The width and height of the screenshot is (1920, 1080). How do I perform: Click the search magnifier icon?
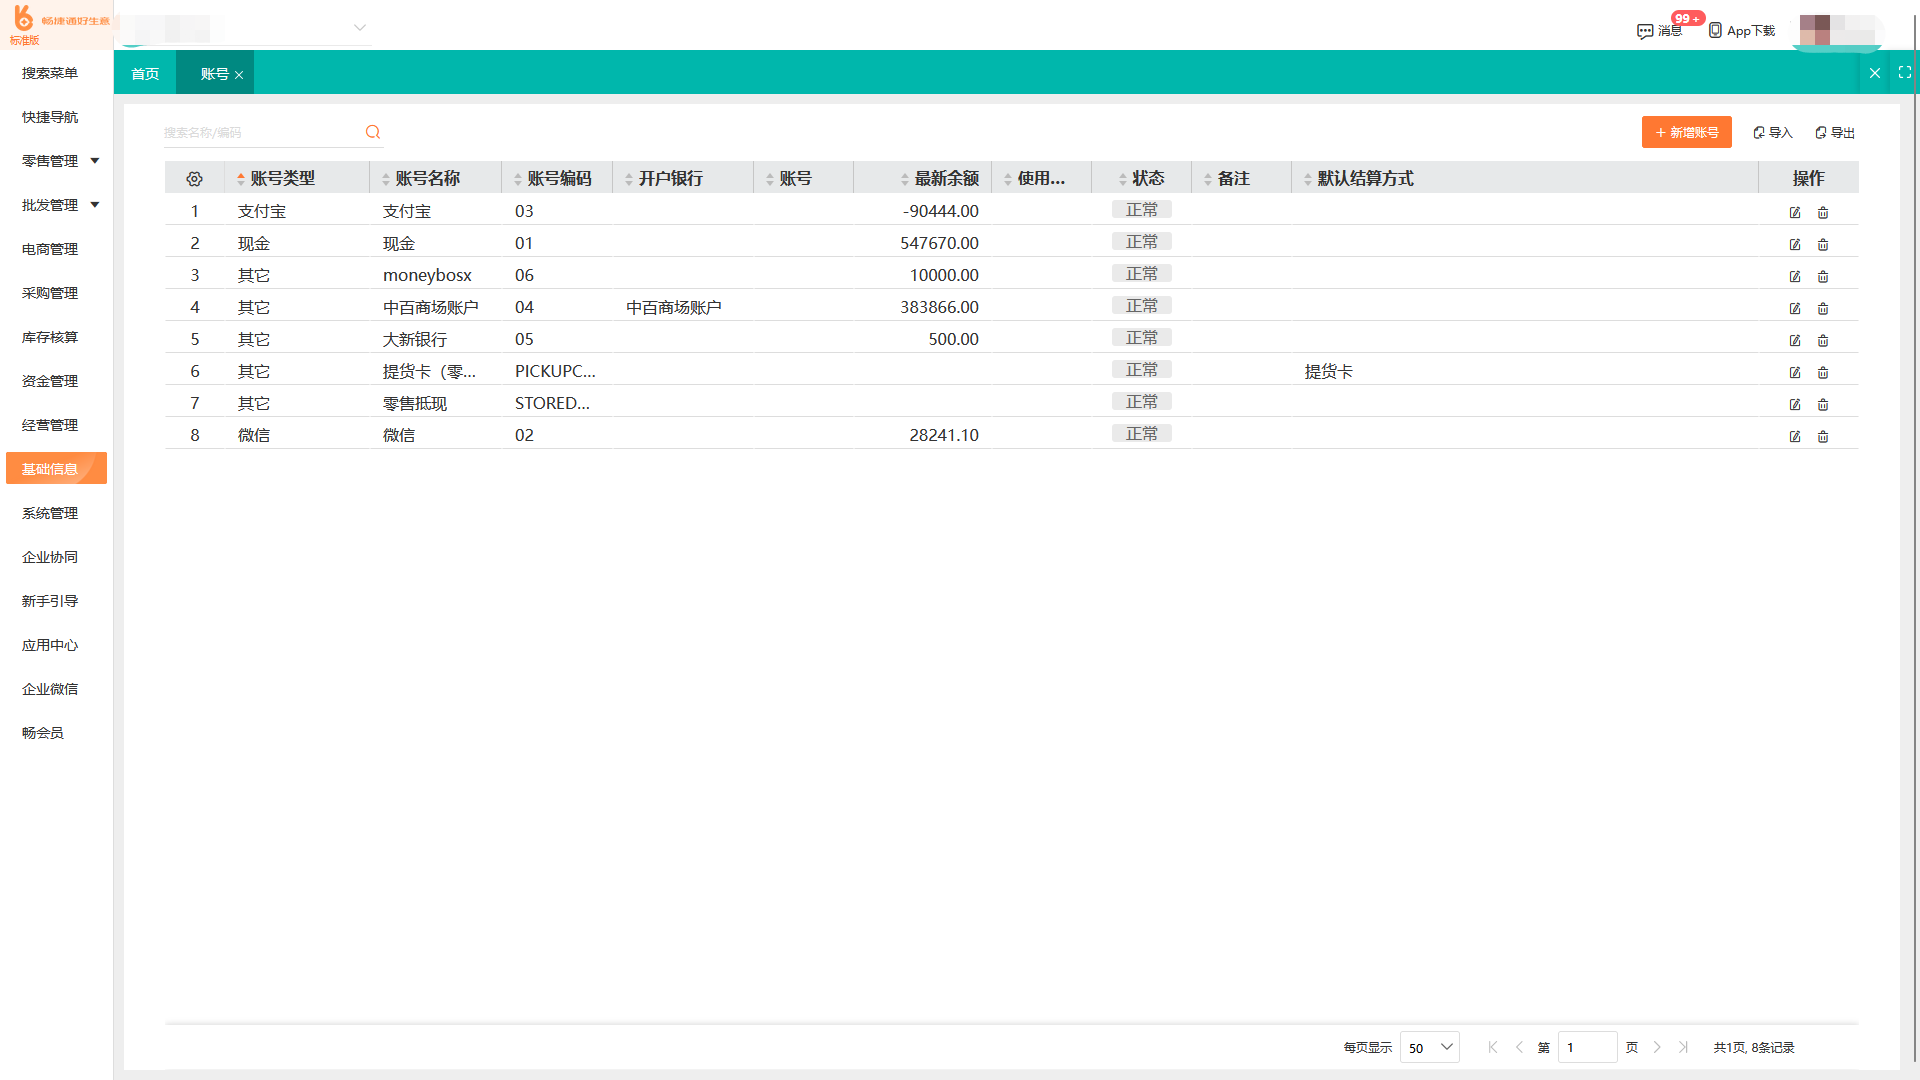[x=373, y=132]
